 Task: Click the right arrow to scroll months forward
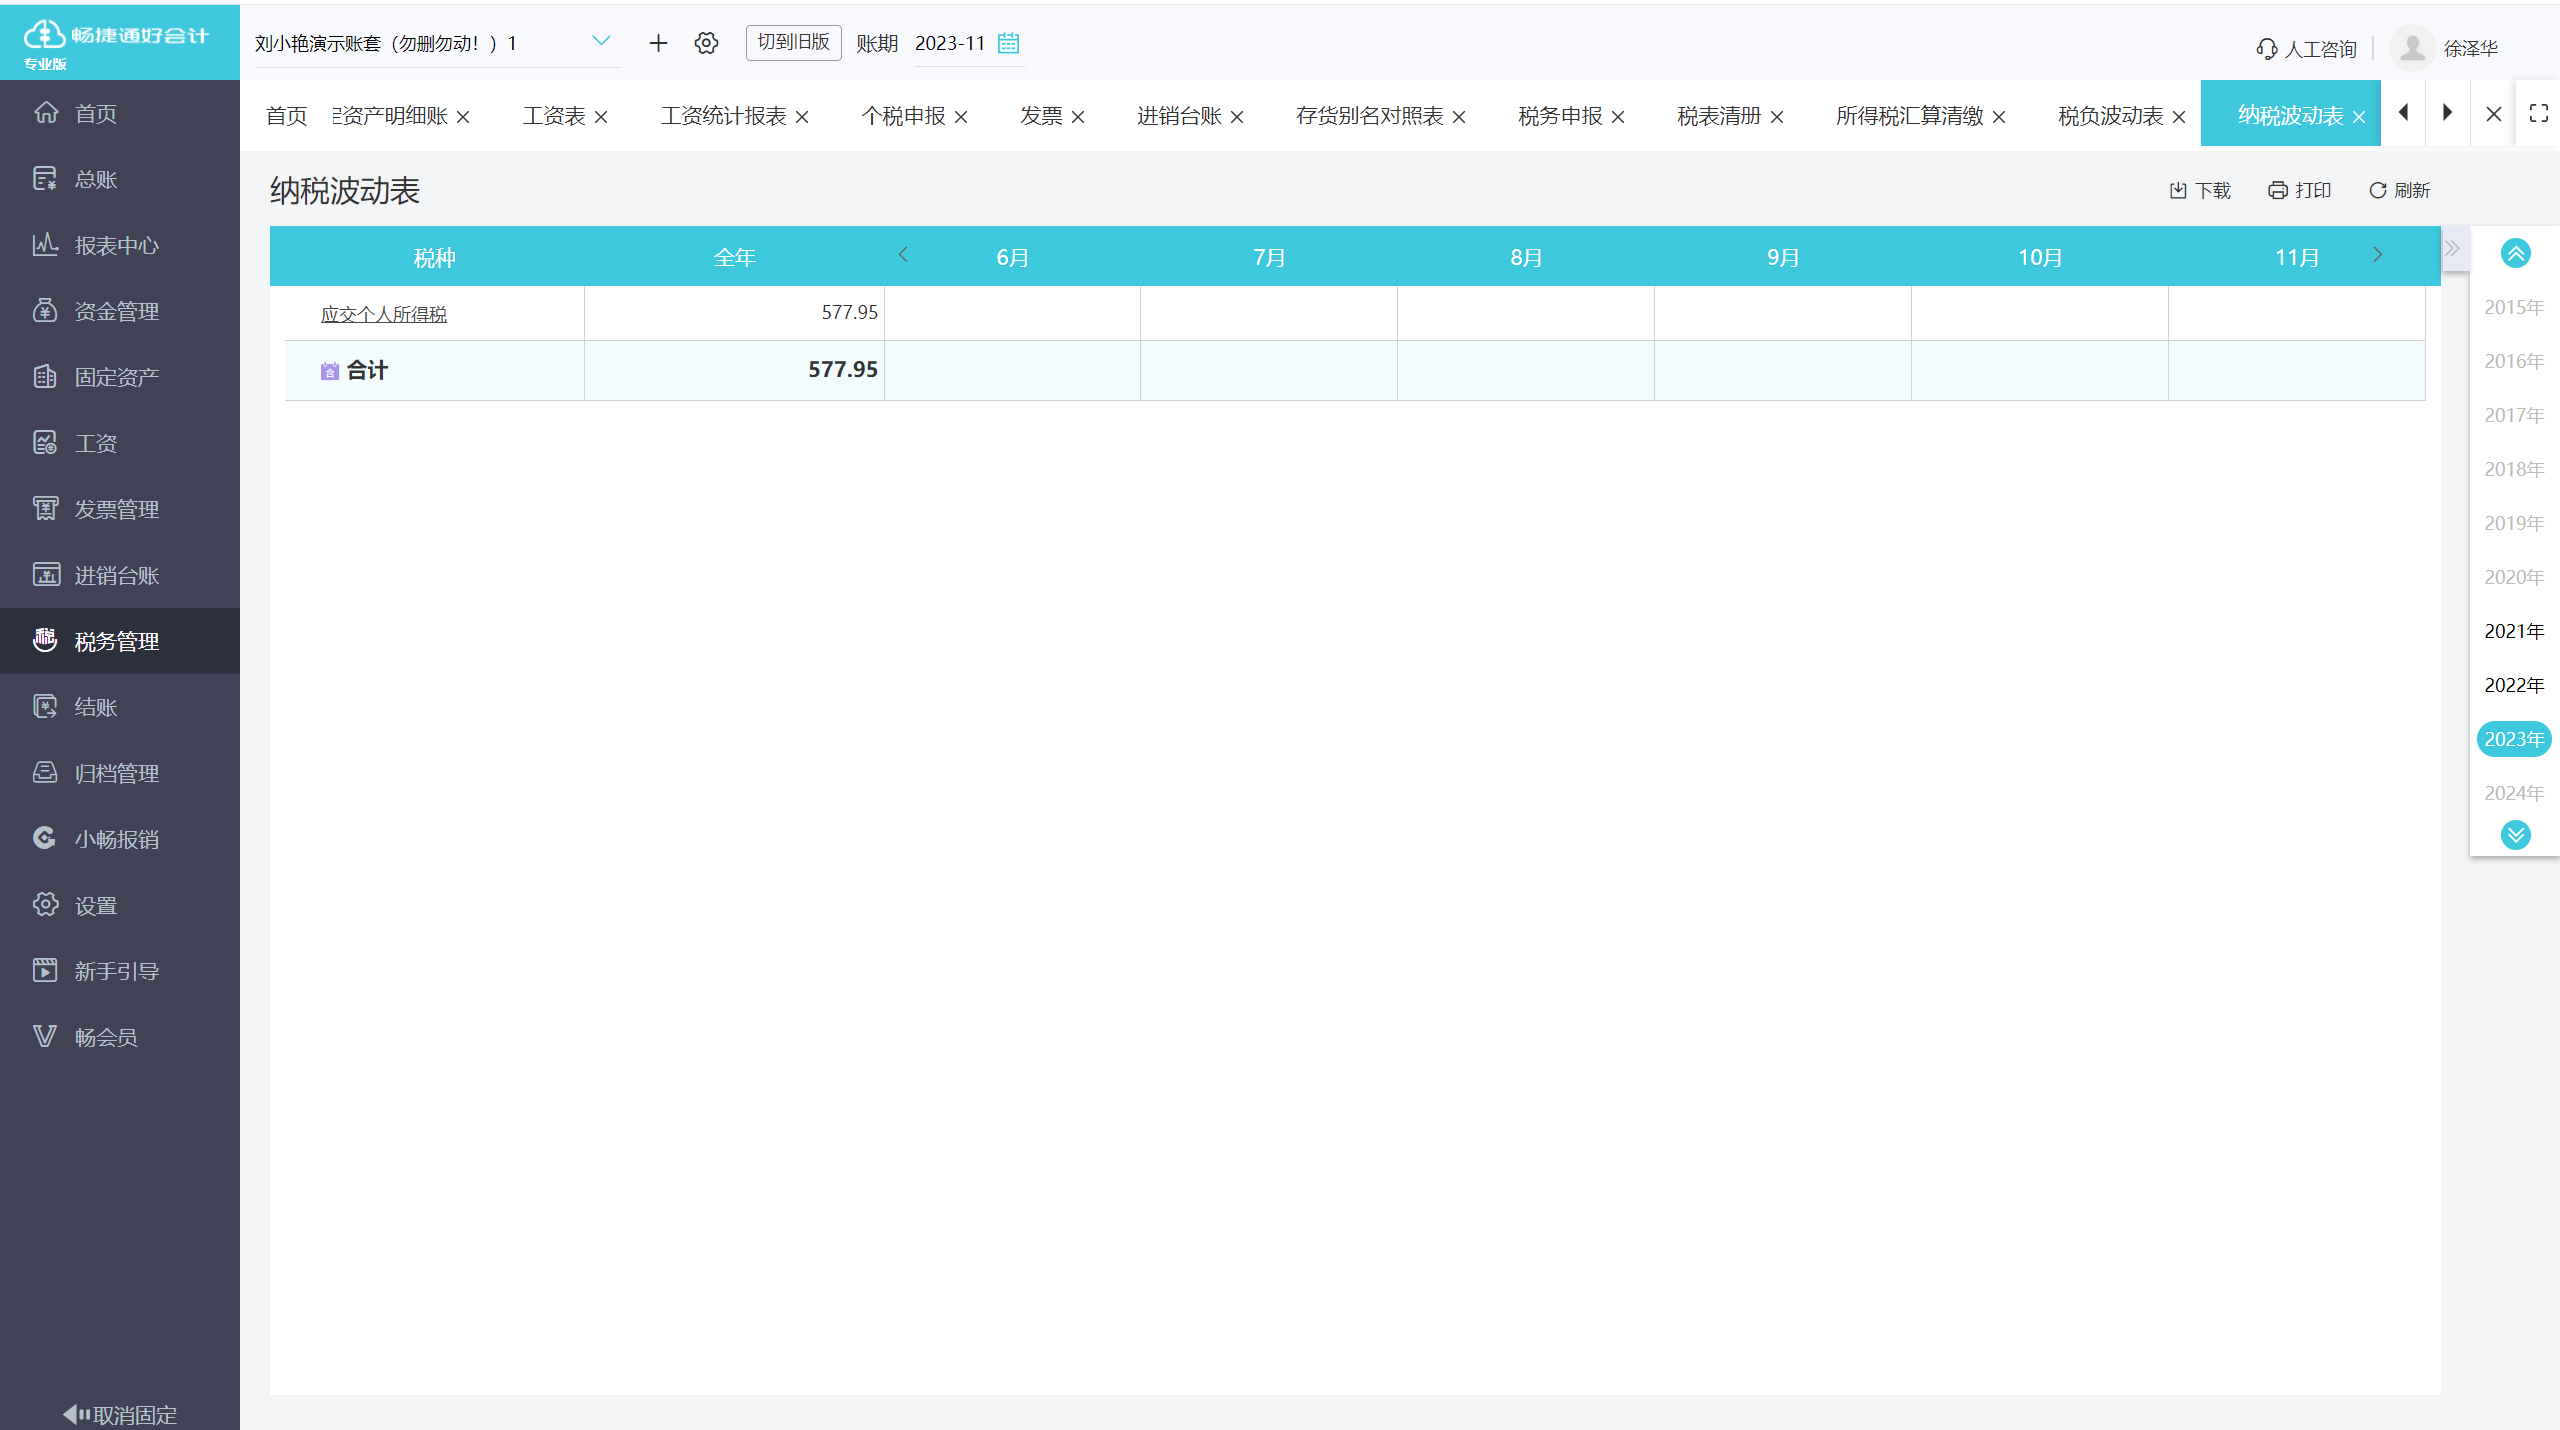point(2377,255)
